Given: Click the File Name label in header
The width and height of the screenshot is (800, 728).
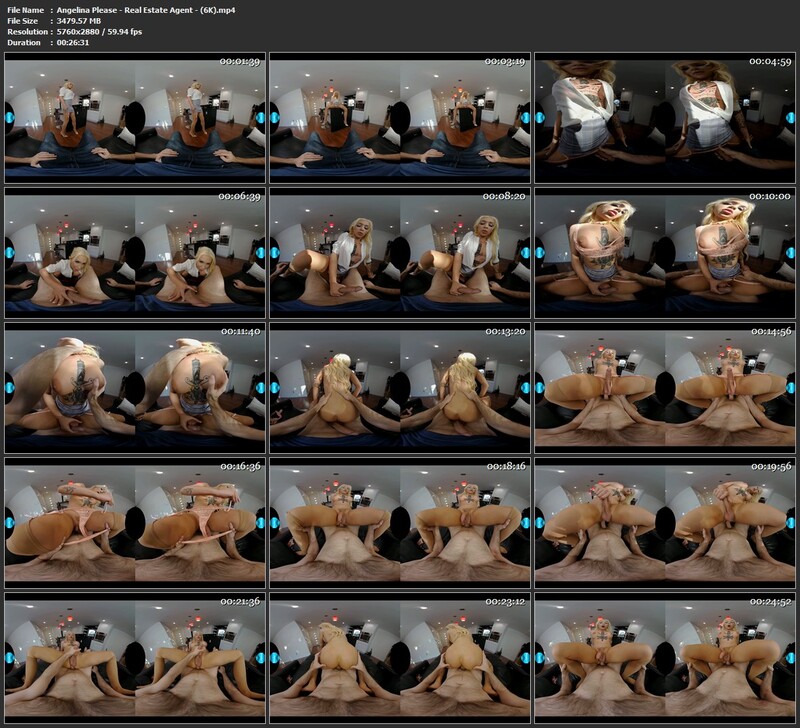Looking at the screenshot, I should pyautogui.click(x=28, y=9).
